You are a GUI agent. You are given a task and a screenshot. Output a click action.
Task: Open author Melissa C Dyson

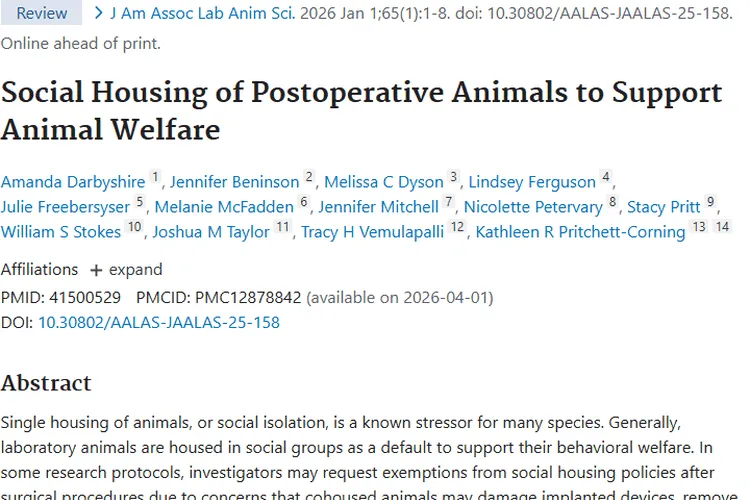pyautogui.click(x=384, y=182)
